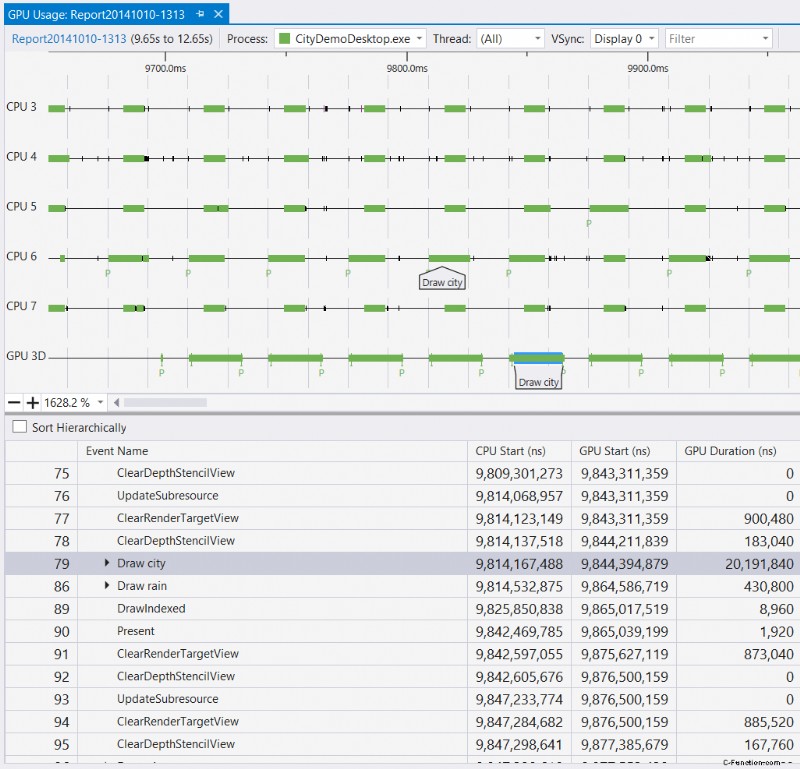Click the Draw city callout on CPU 6

click(x=442, y=282)
